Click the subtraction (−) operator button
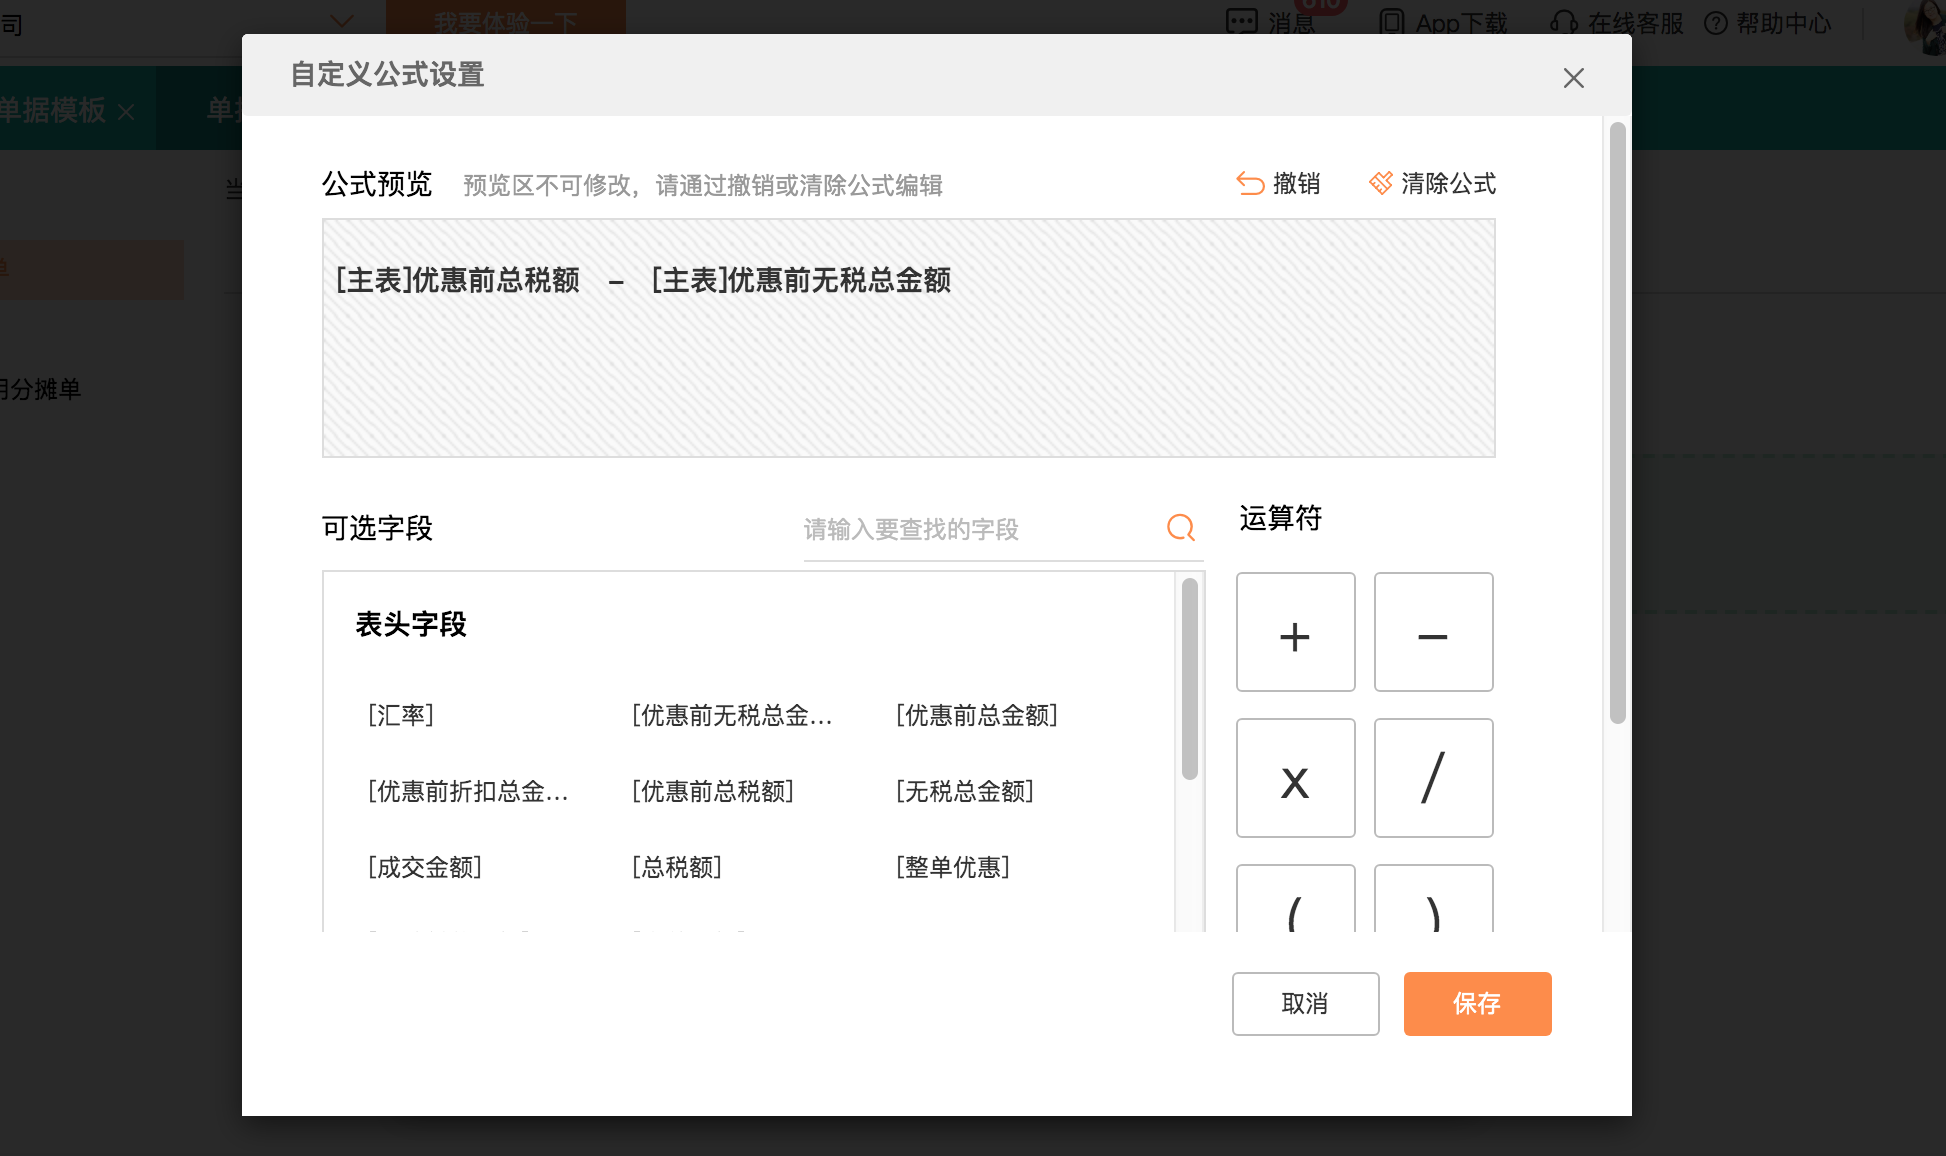 coord(1434,632)
